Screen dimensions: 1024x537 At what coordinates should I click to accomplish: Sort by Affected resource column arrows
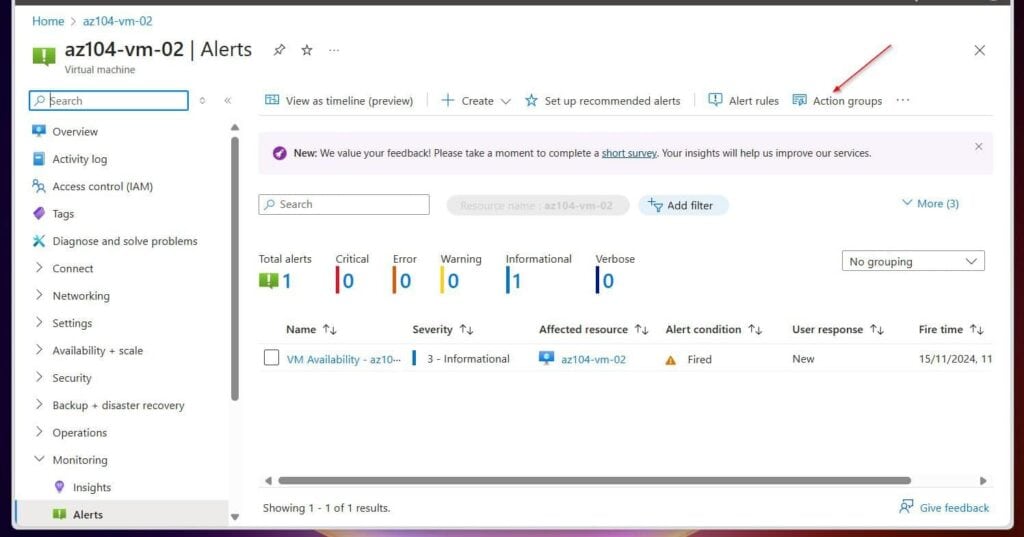pos(642,330)
